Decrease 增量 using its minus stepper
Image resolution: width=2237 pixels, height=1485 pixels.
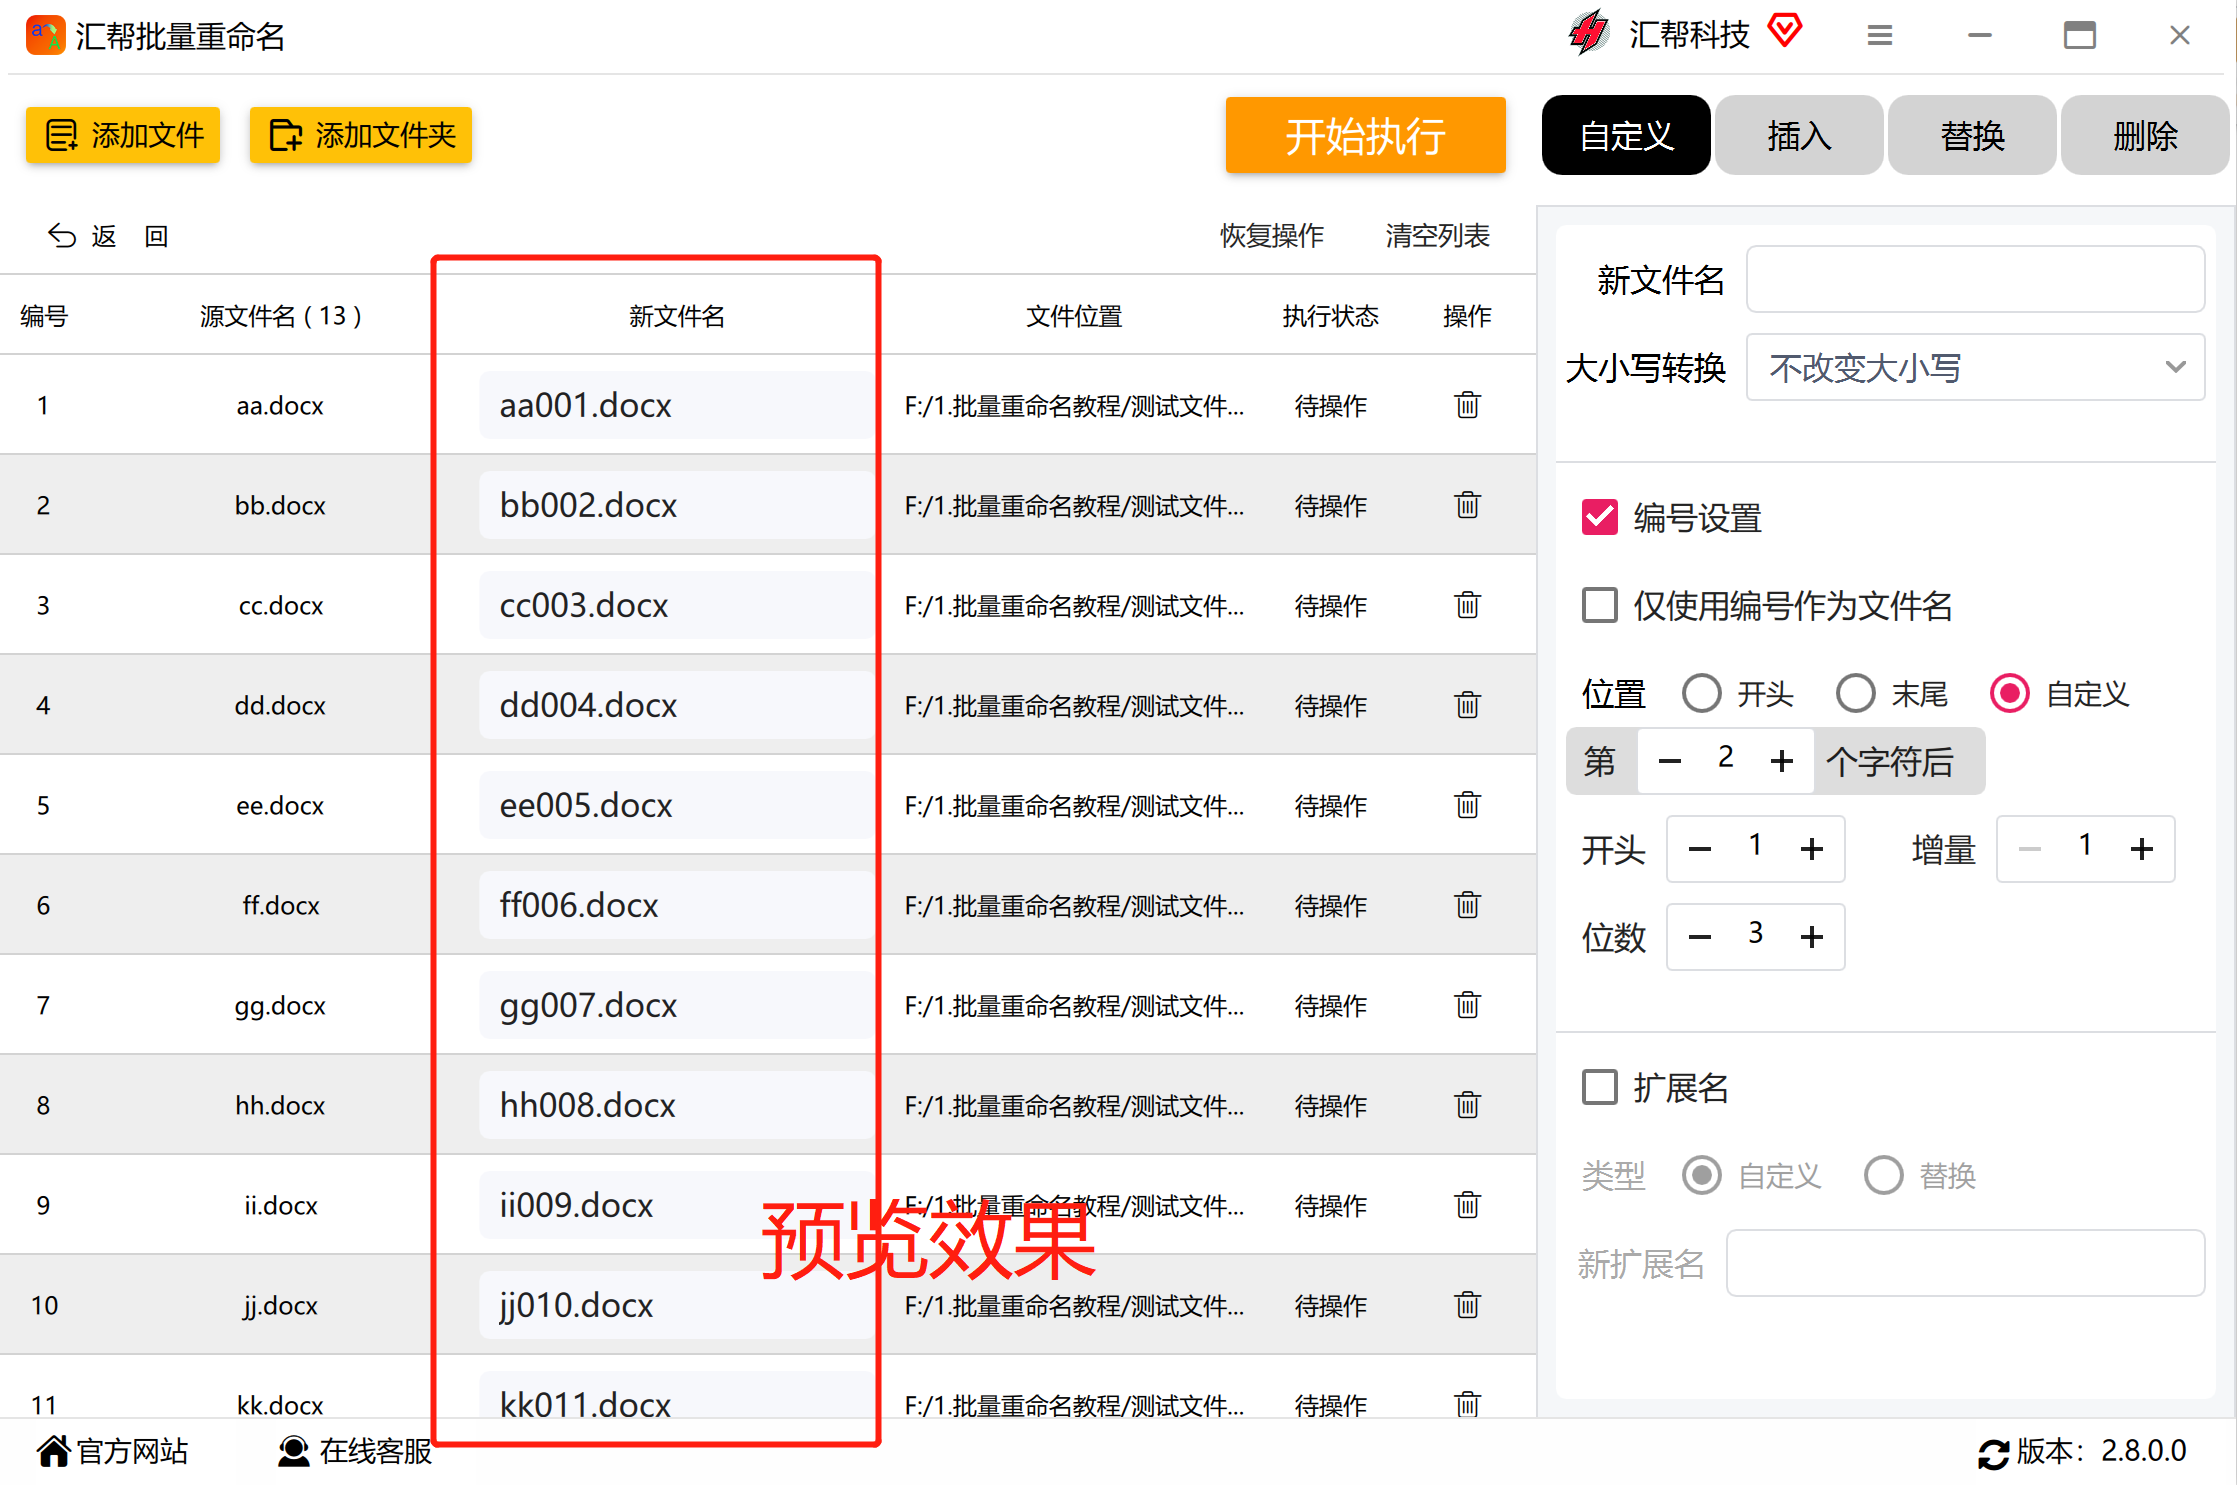click(x=2029, y=848)
